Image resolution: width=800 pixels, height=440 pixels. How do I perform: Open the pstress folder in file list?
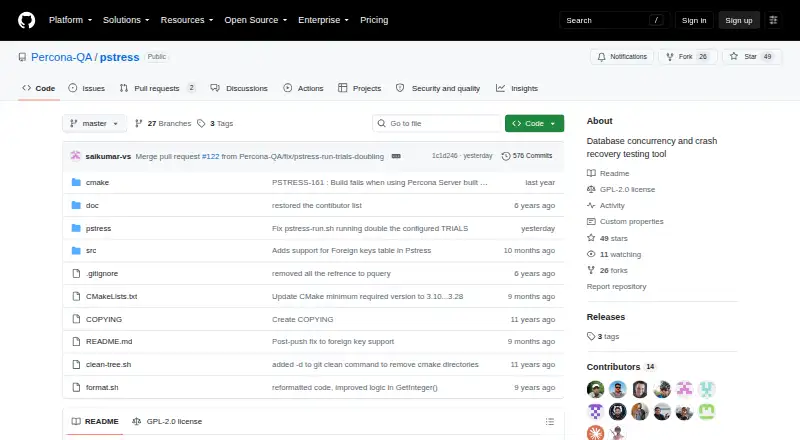(98, 228)
